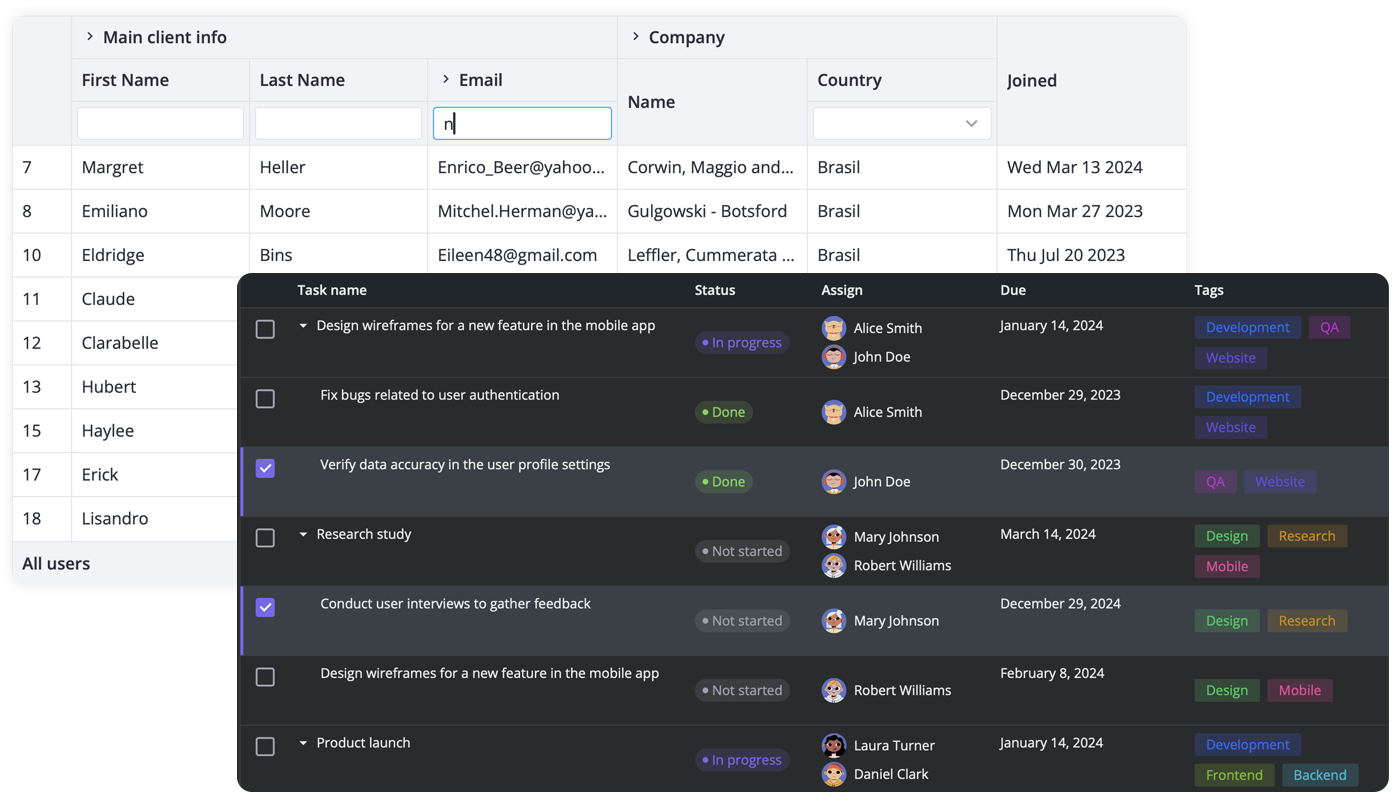Select the pink Mobile tag on Research study

[1226, 566]
